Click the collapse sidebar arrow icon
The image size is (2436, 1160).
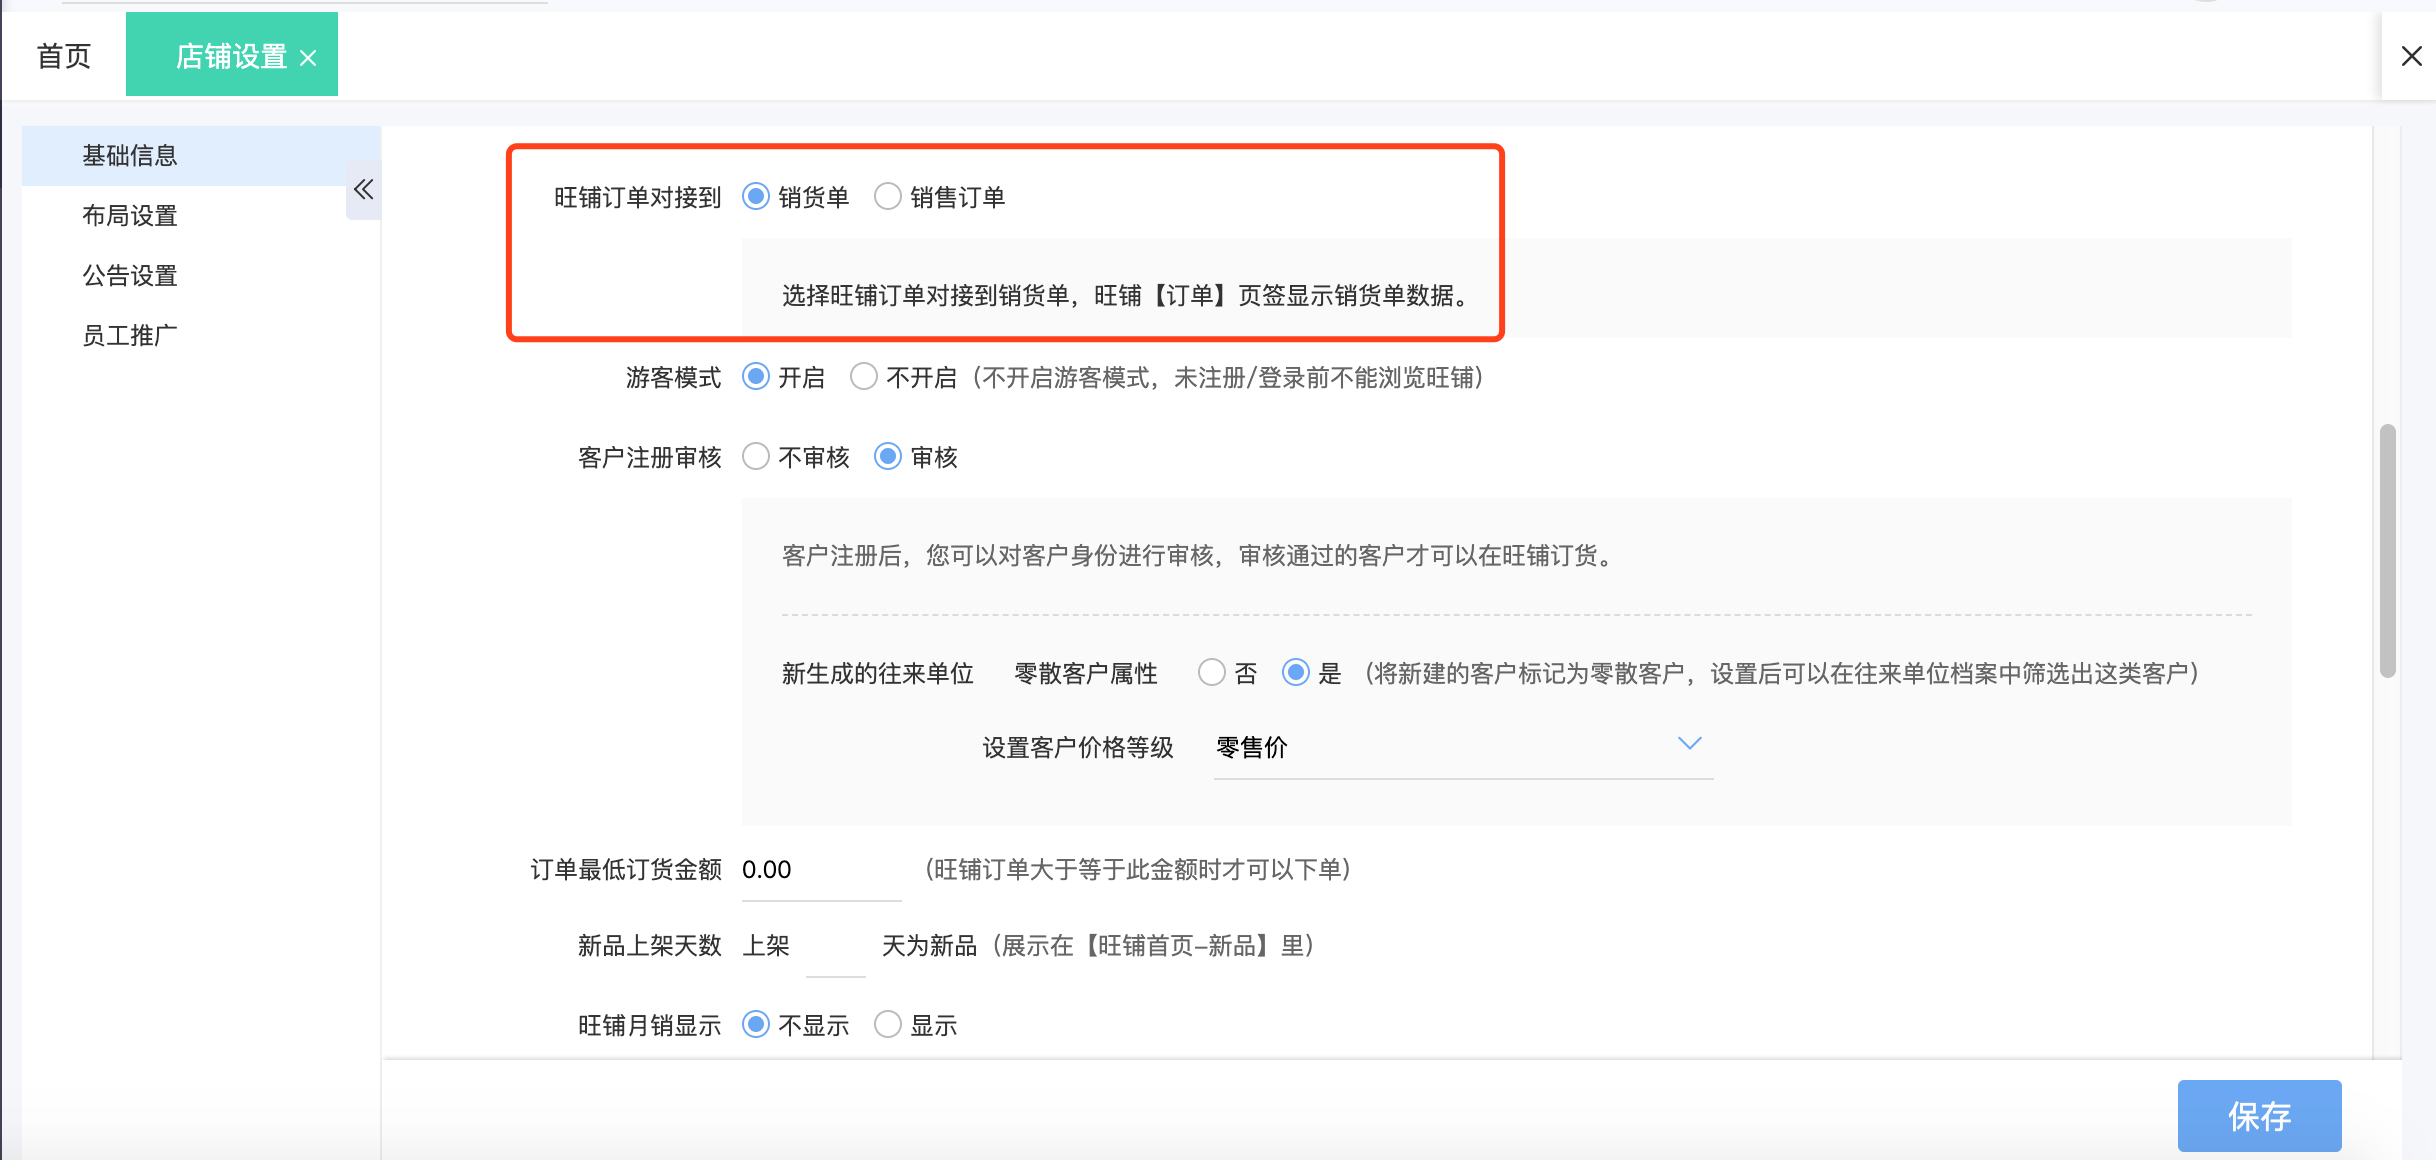click(364, 186)
